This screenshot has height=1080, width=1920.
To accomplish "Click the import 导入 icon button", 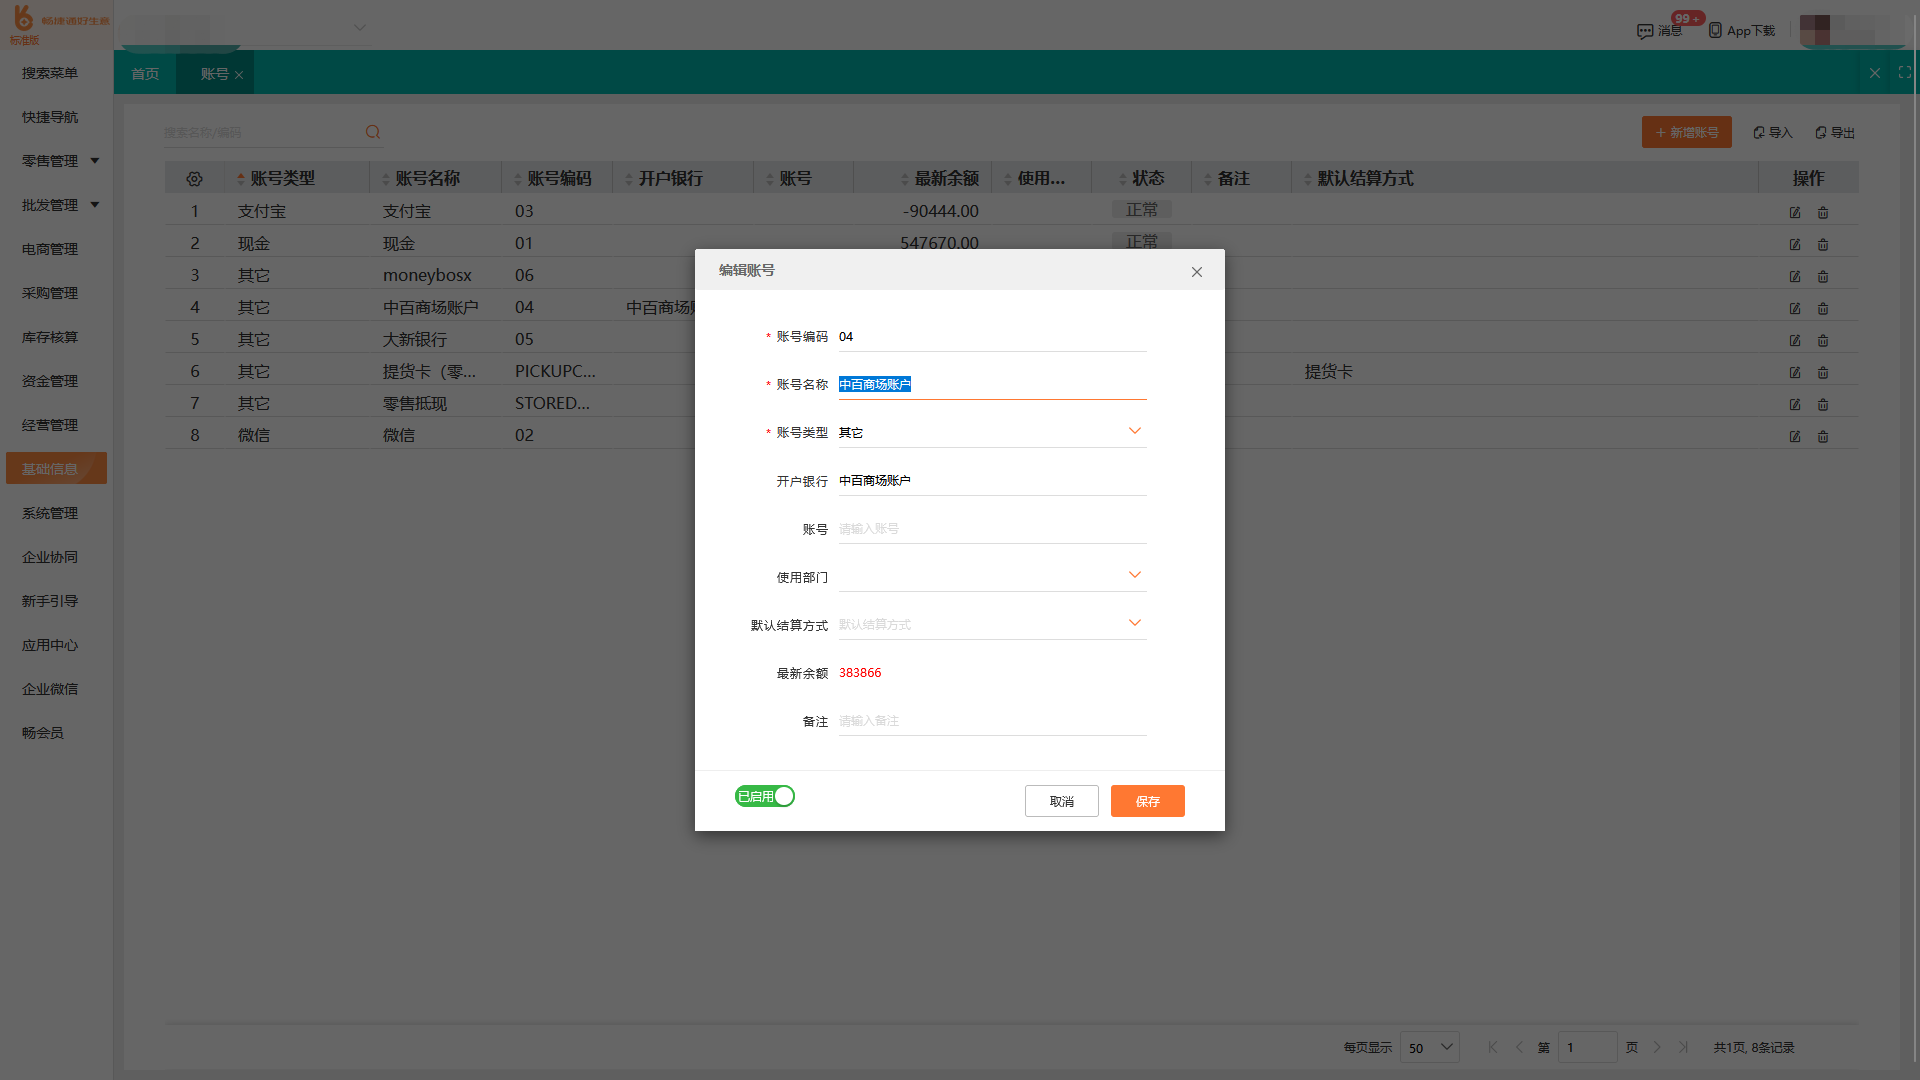I will click(1774, 132).
